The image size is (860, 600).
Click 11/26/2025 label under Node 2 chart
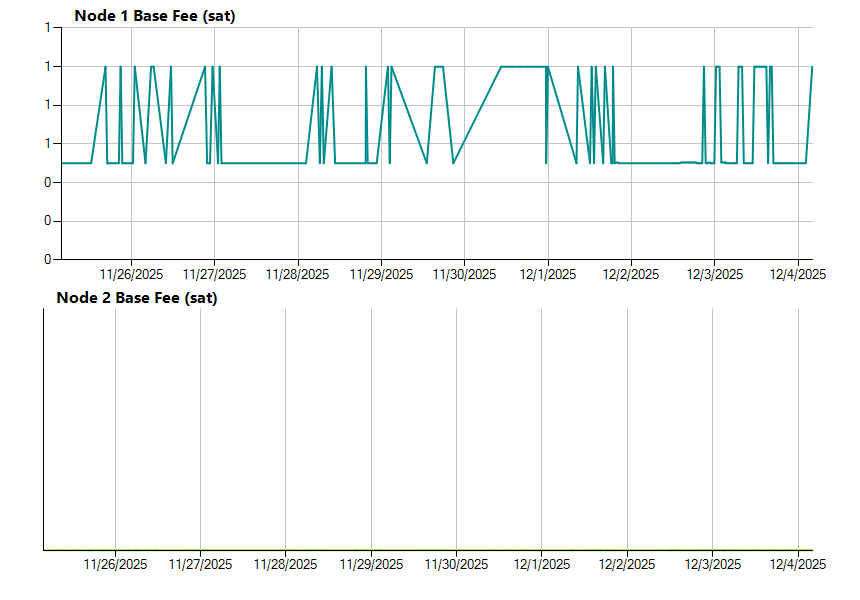click(115, 565)
